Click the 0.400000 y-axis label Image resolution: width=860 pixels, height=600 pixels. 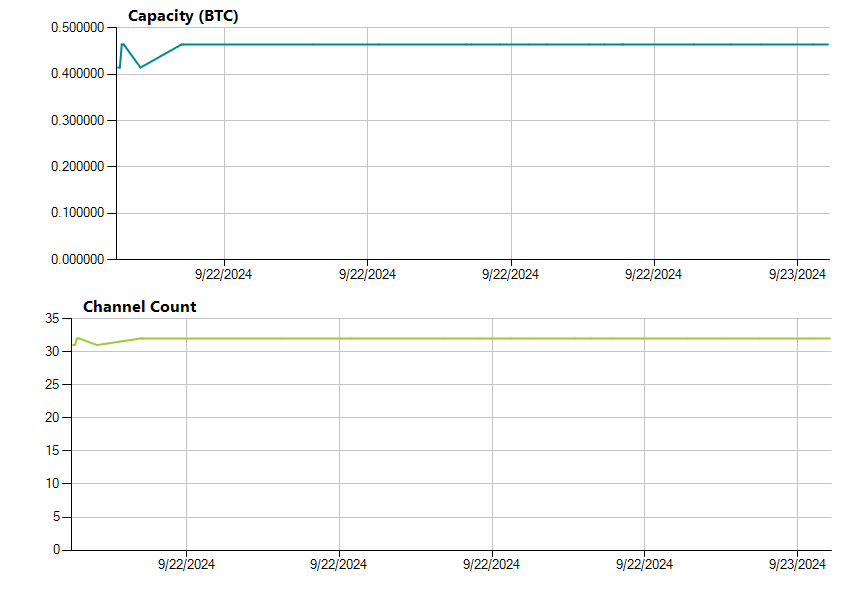(77, 74)
